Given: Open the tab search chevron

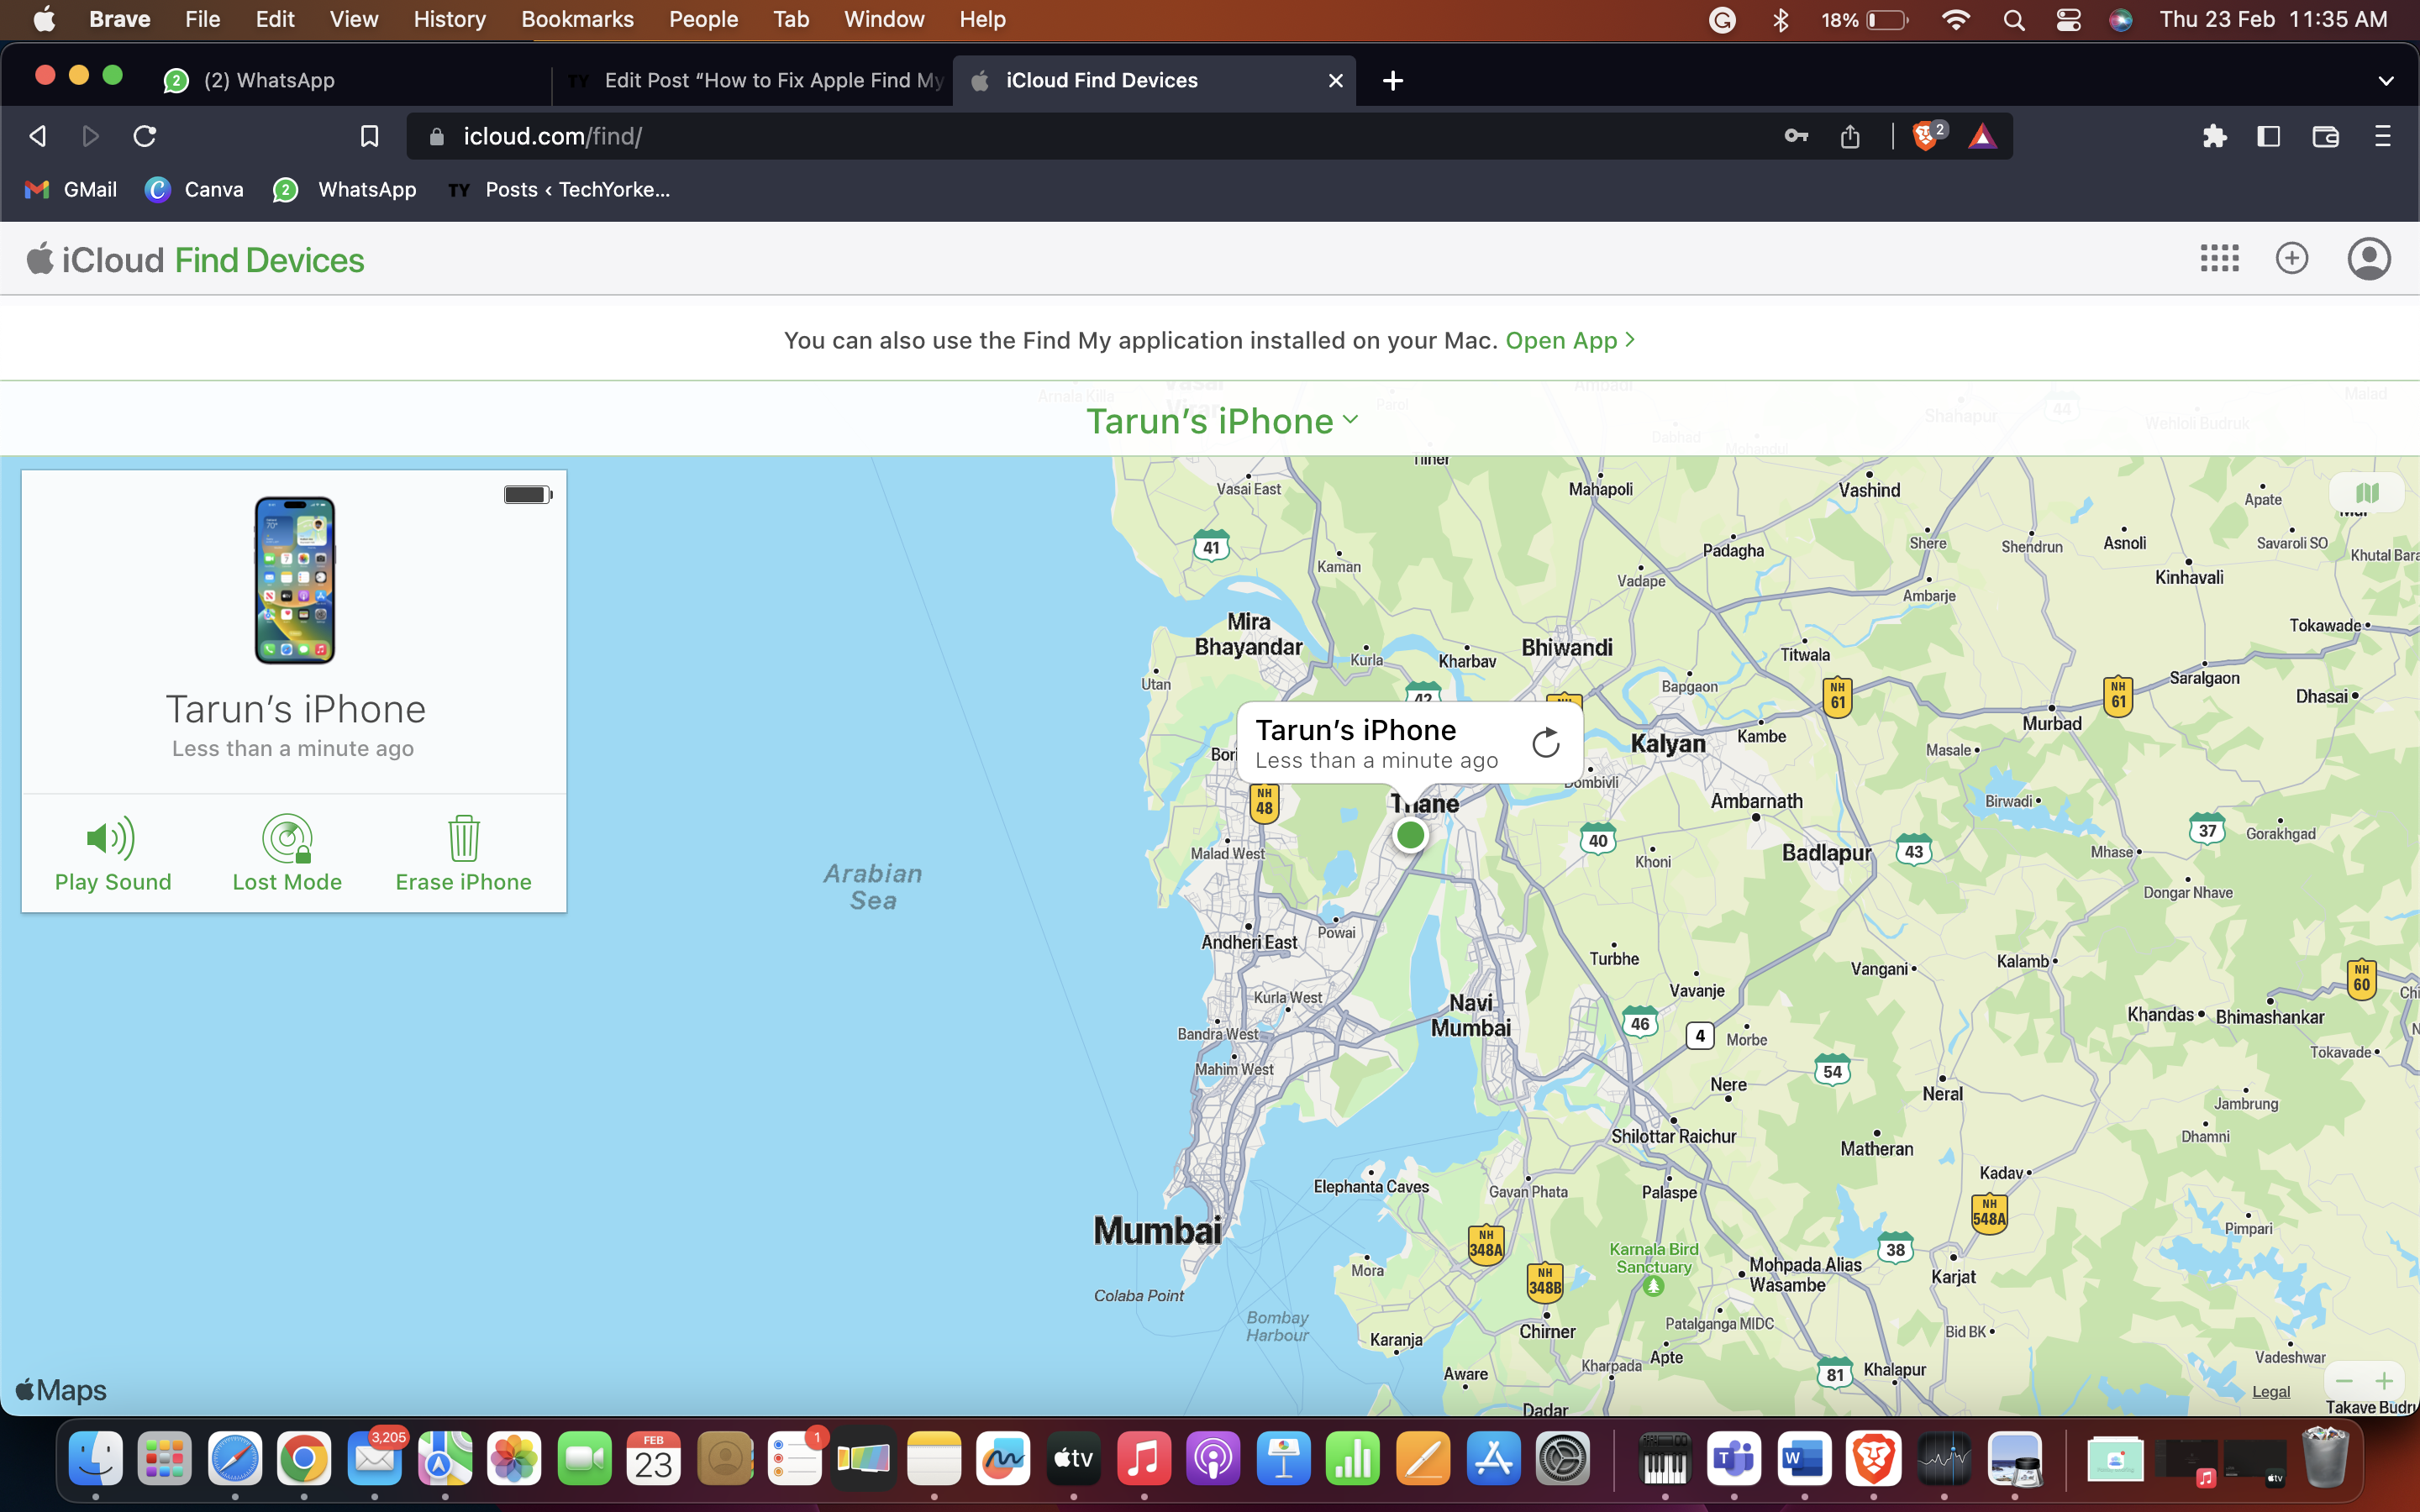Looking at the screenshot, I should pos(2387,81).
